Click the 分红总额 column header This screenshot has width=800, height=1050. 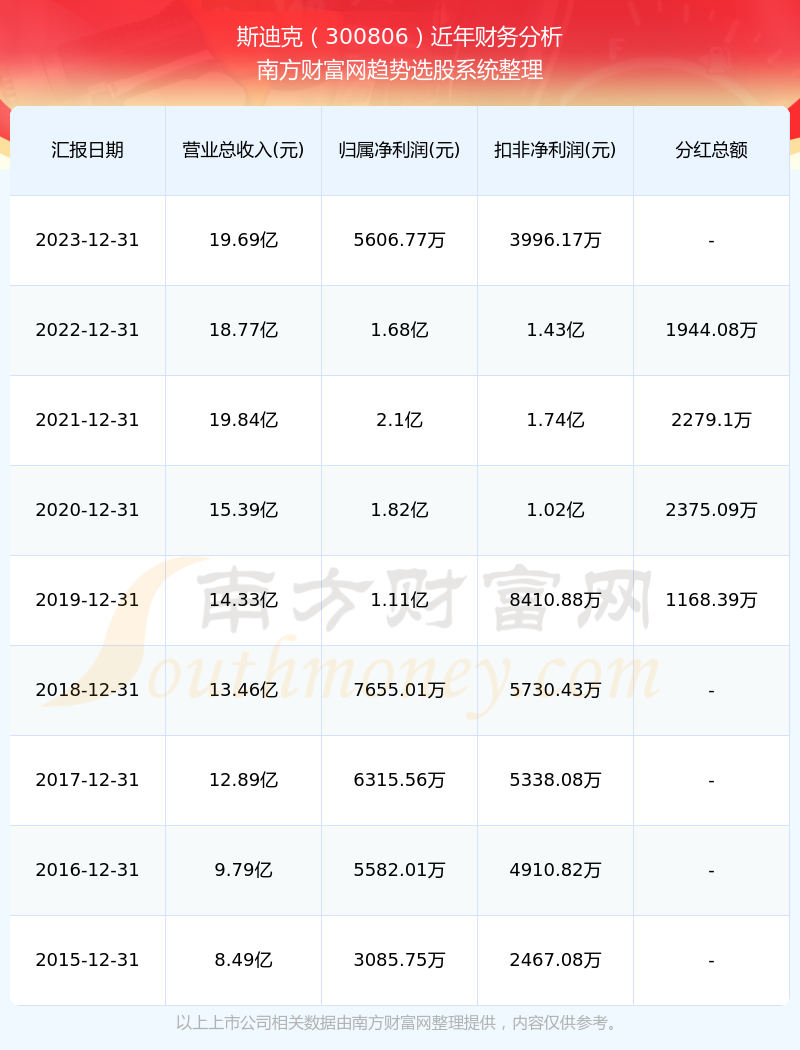click(x=711, y=150)
